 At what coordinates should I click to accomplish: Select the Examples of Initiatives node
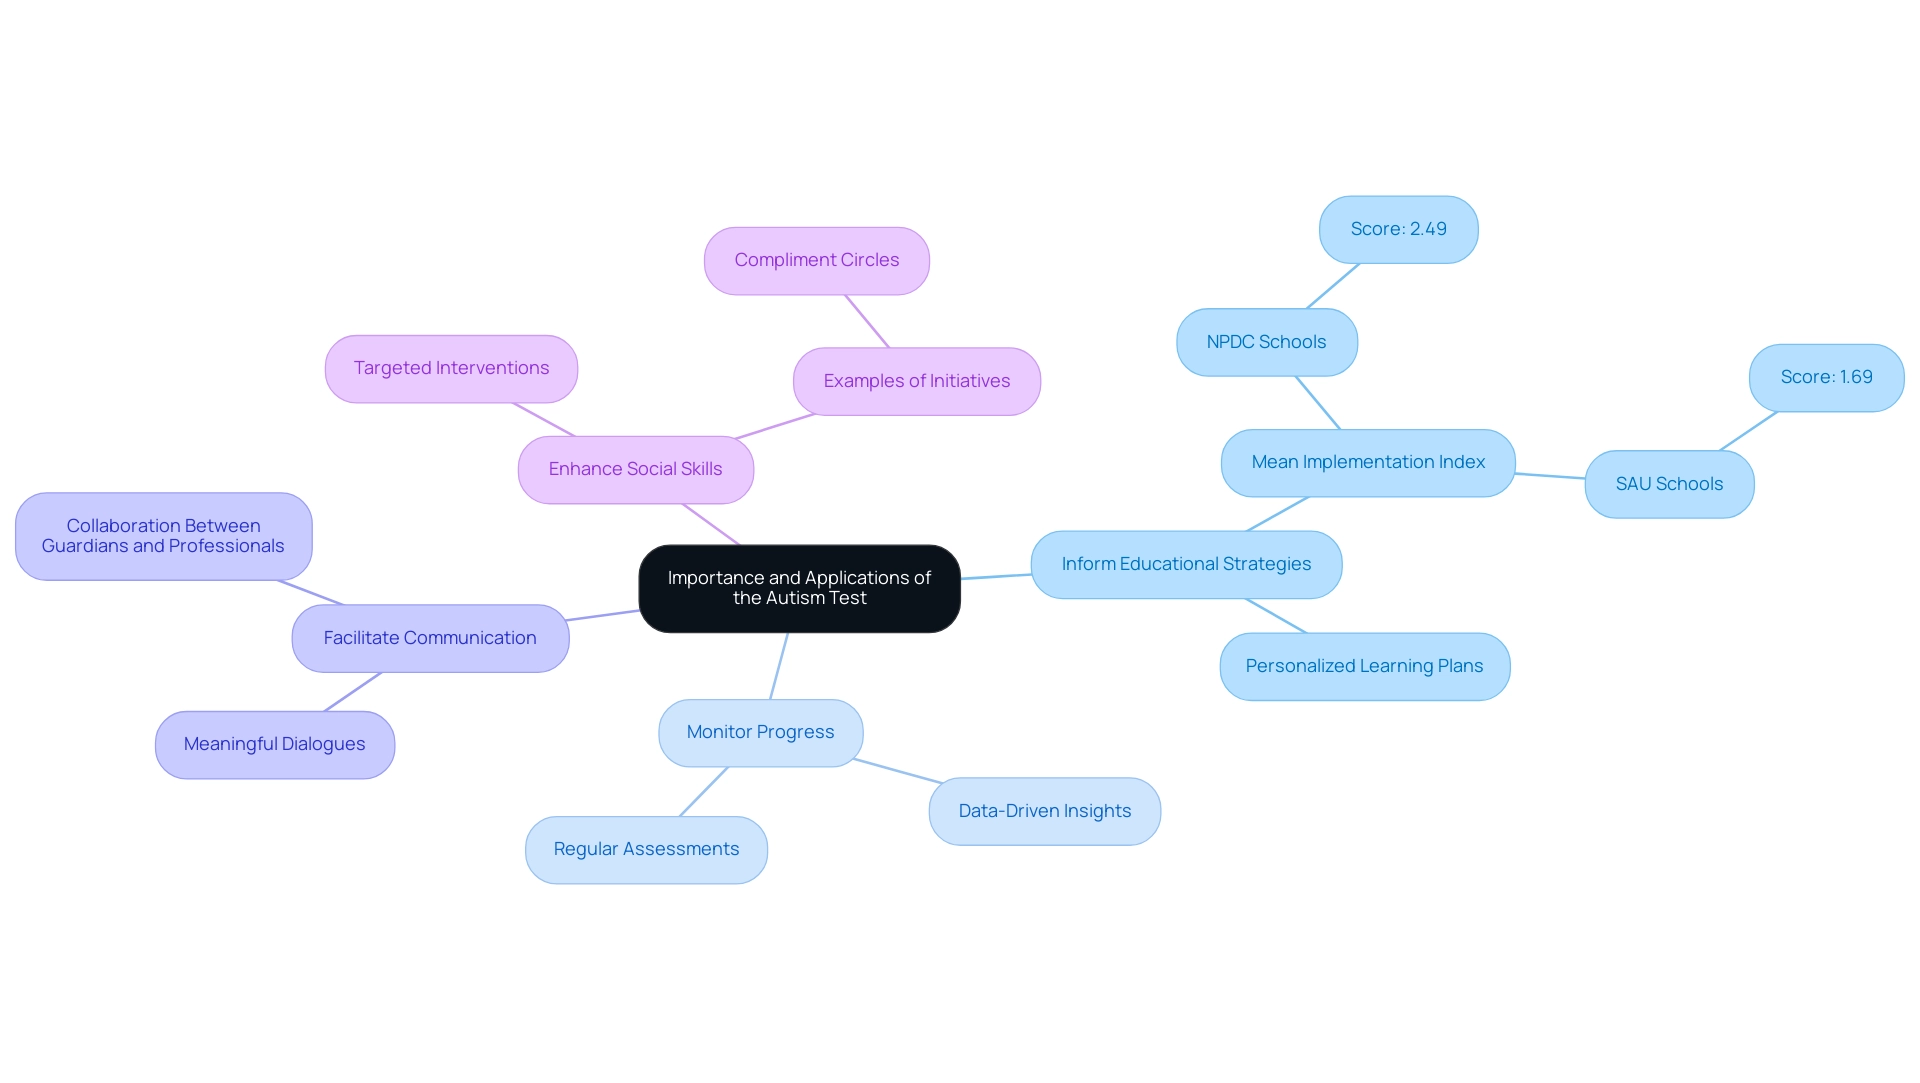coord(916,380)
